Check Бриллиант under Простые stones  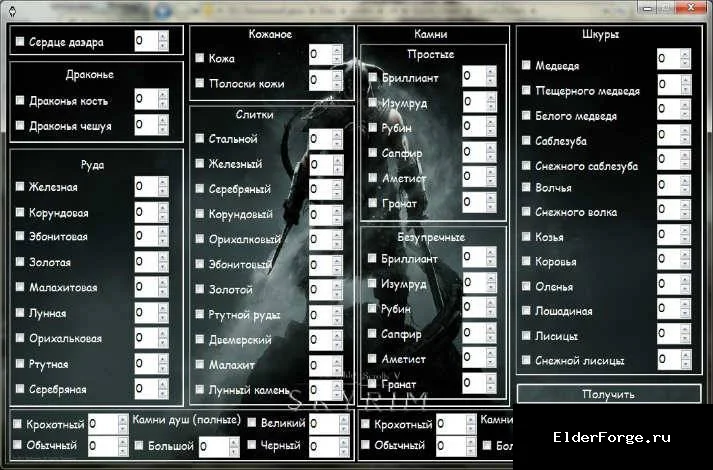[x=373, y=77]
